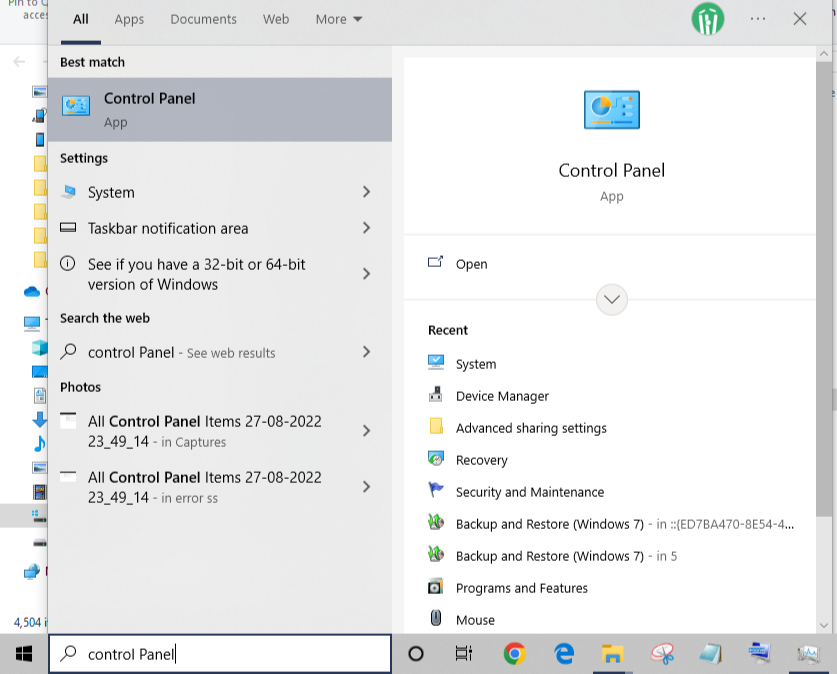Click the Cortana circle taskbar icon

pyautogui.click(x=416, y=654)
